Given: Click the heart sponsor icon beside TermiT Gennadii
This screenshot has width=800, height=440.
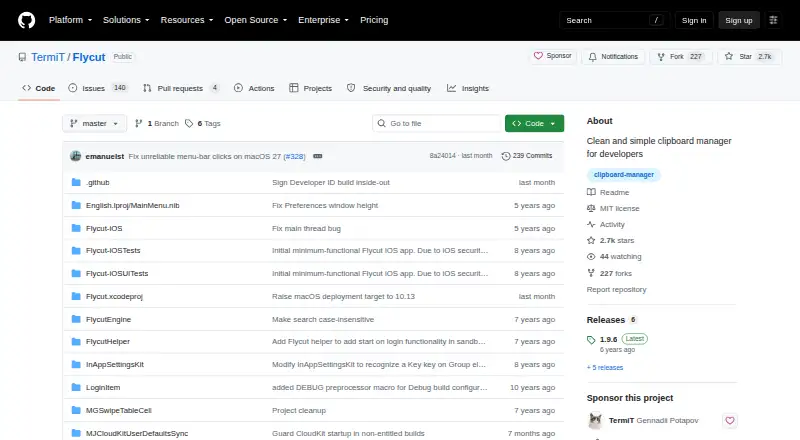Looking at the screenshot, I should (x=730, y=421).
